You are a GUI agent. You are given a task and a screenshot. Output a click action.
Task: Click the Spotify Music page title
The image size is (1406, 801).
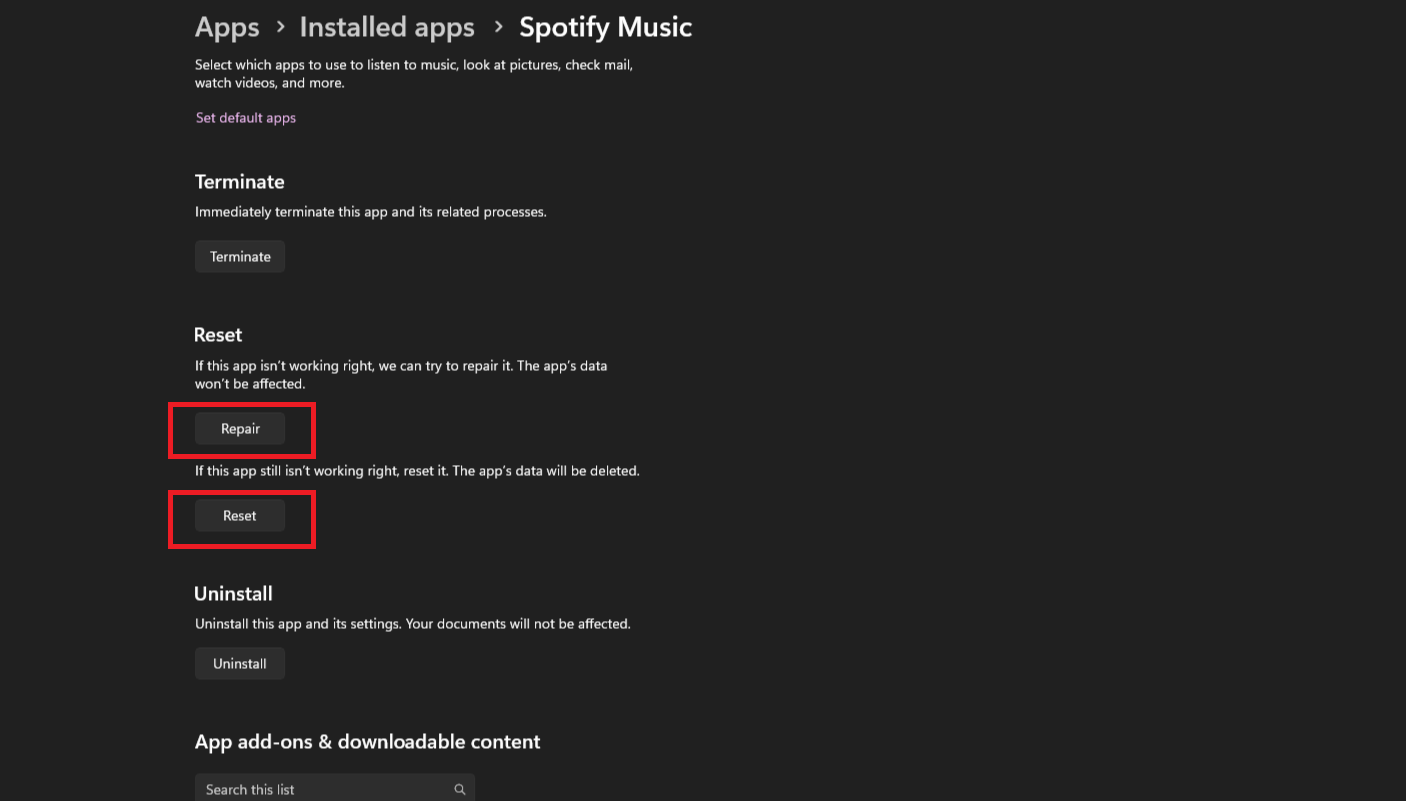[x=604, y=27]
